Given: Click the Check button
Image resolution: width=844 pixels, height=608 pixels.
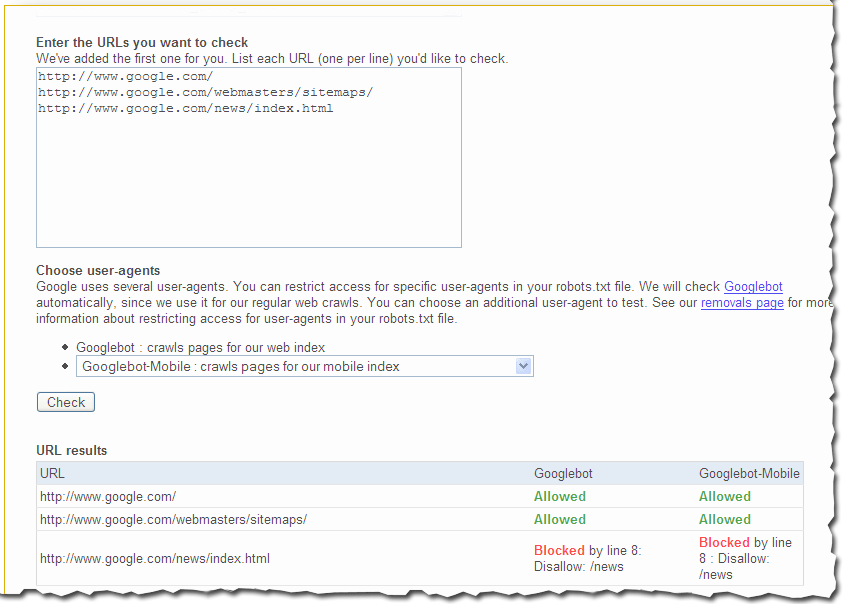Looking at the screenshot, I should pyautogui.click(x=66, y=402).
